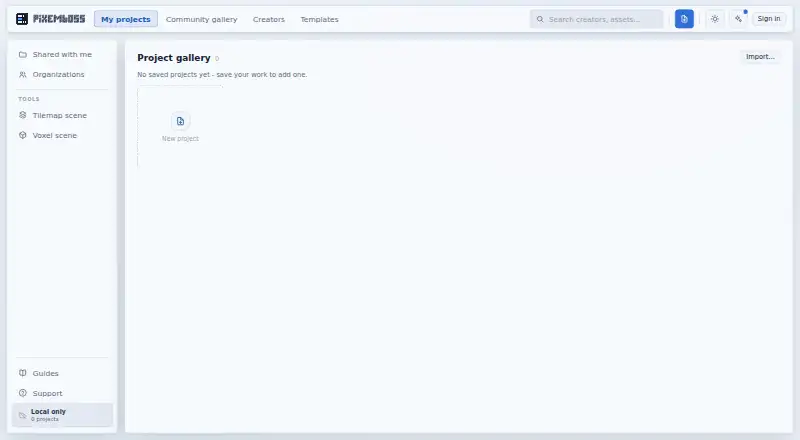Image resolution: width=800 pixels, height=440 pixels.
Task: Switch to the My projects tab
Action: point(126,19)
